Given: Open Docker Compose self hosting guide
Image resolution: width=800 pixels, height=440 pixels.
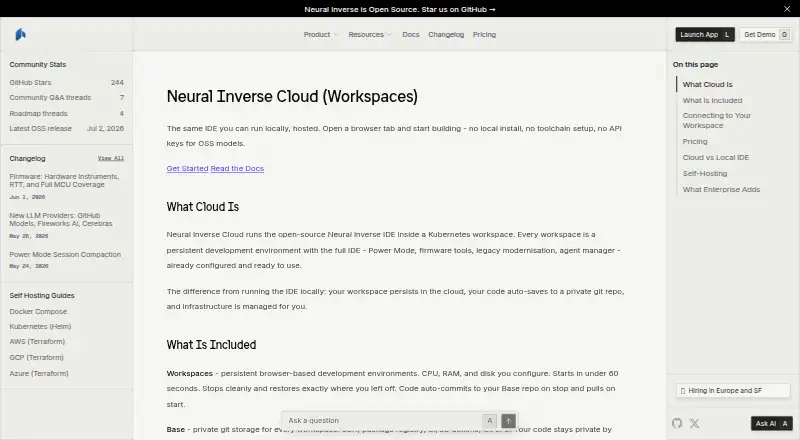Looking at the screenshot, I should [x=38, y=311].
